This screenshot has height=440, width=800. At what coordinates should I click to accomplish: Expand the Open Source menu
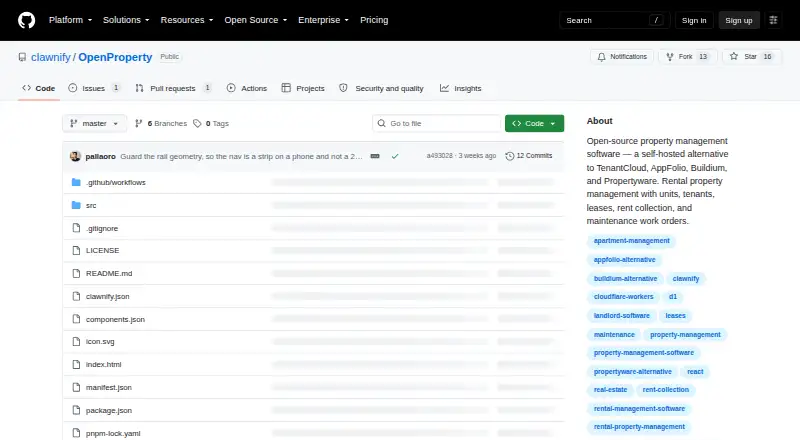tap(256, 20)
